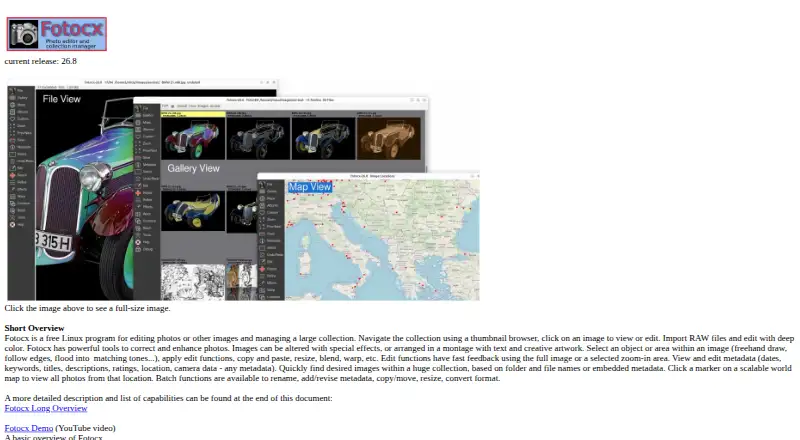Open the Fotocx Long Overview link
Viewport: 800px width, 440px height.
46,408
